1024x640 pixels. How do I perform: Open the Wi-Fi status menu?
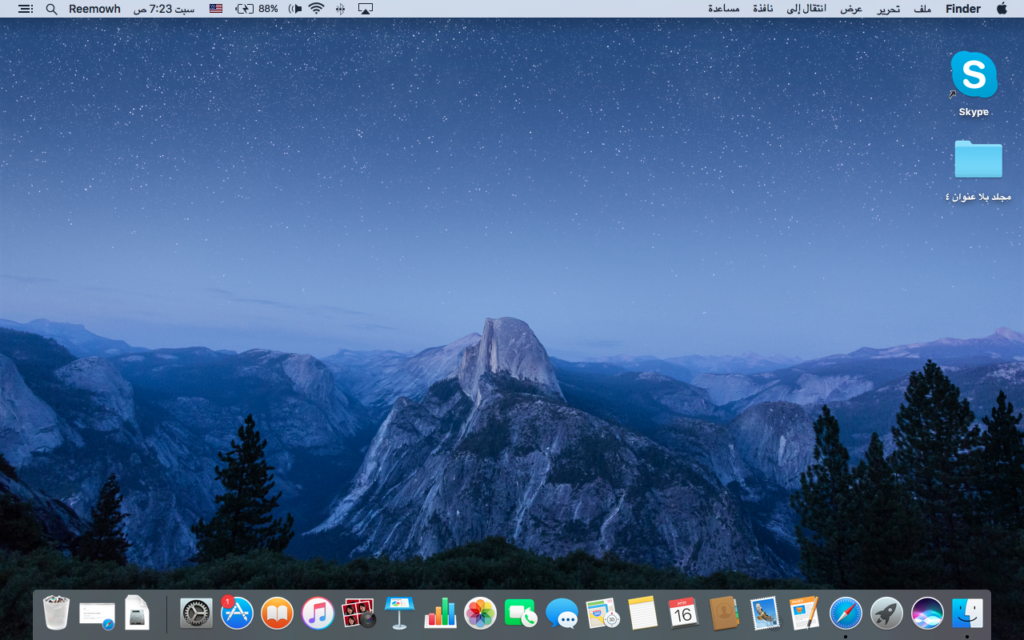coord(316,9)
